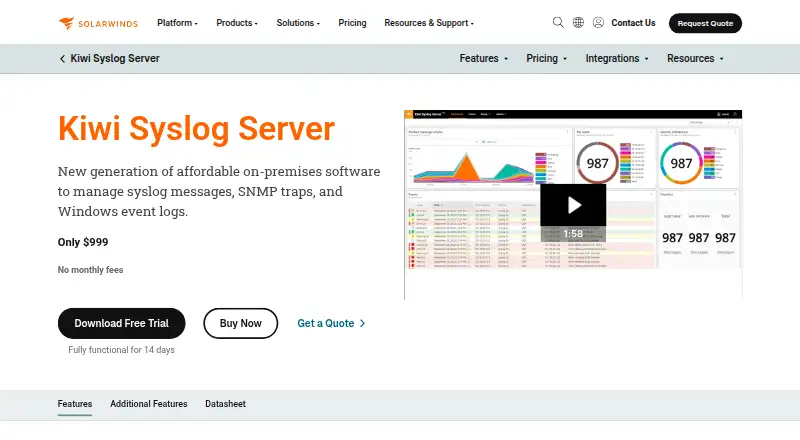Select the Features tab at the bottom
Screen dimensions: 800x440
74,404
